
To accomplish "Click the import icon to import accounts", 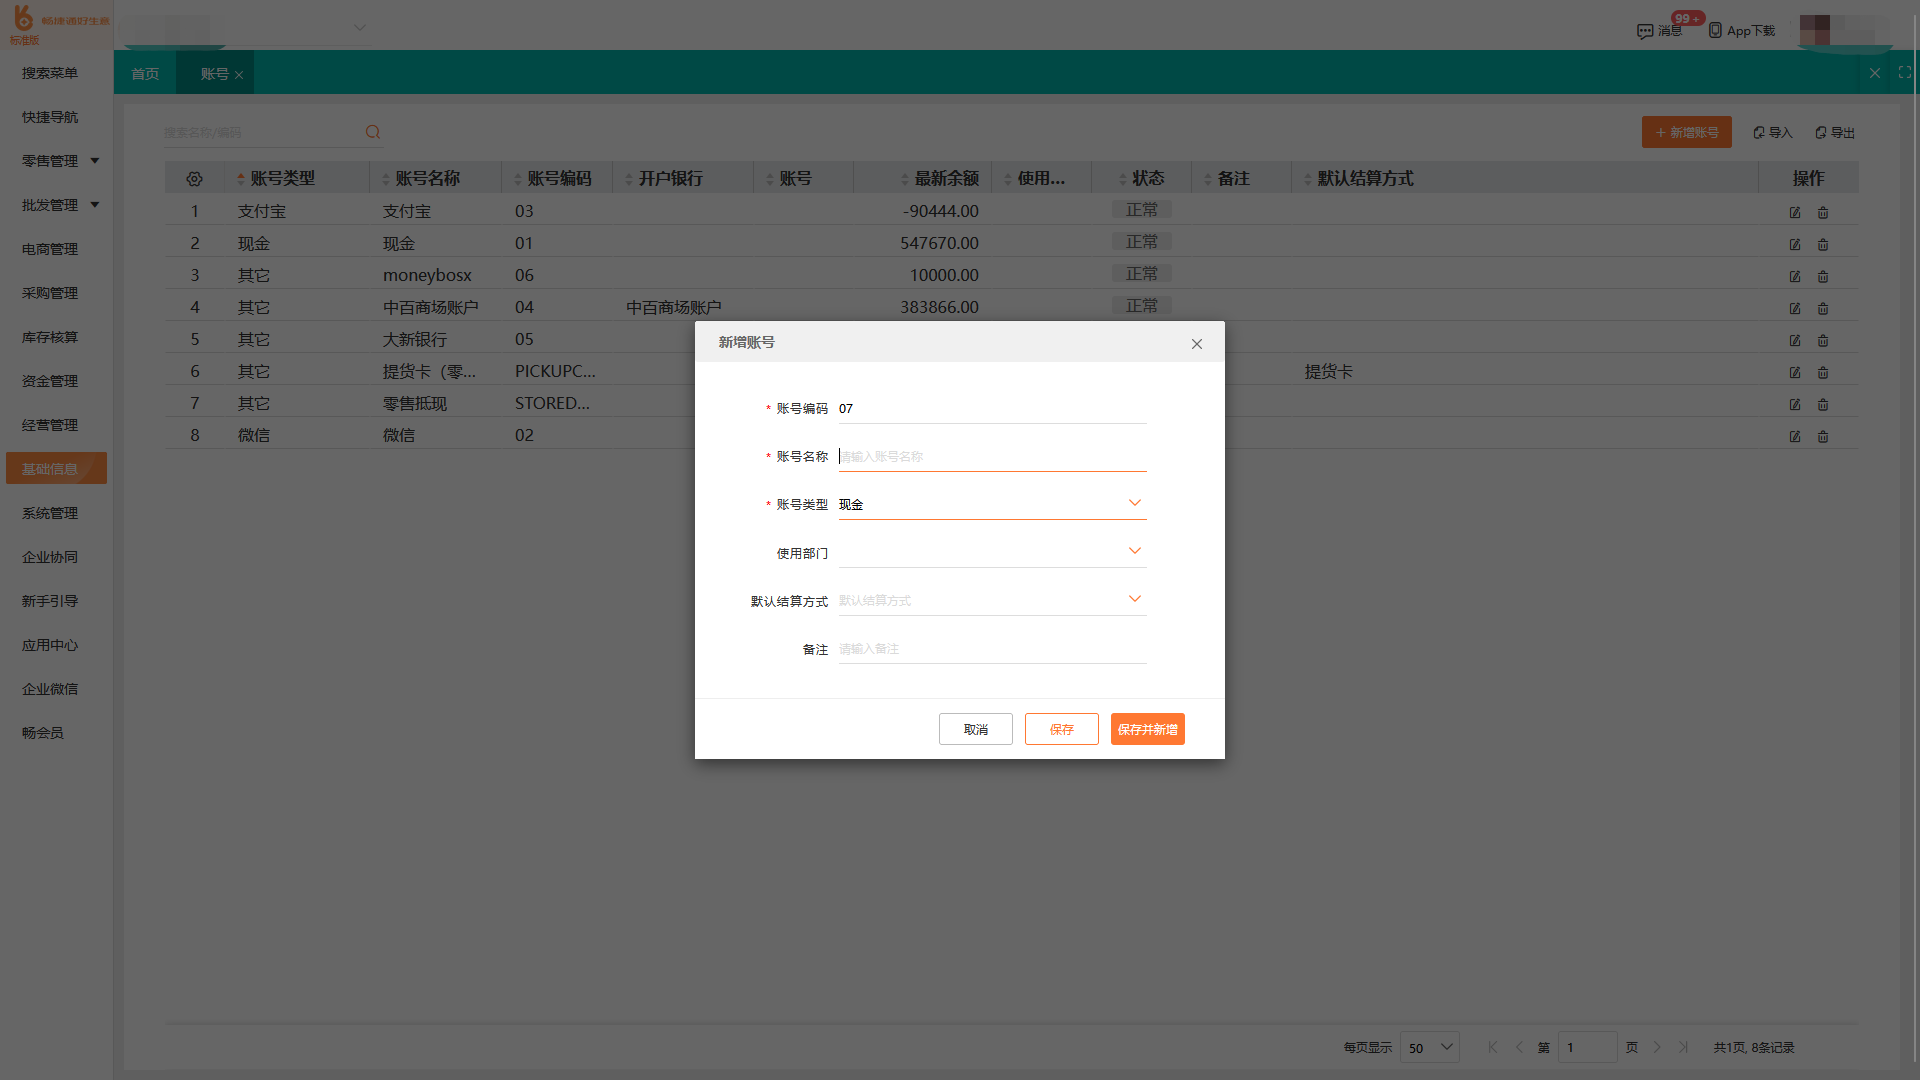I will pos(1772,132).
